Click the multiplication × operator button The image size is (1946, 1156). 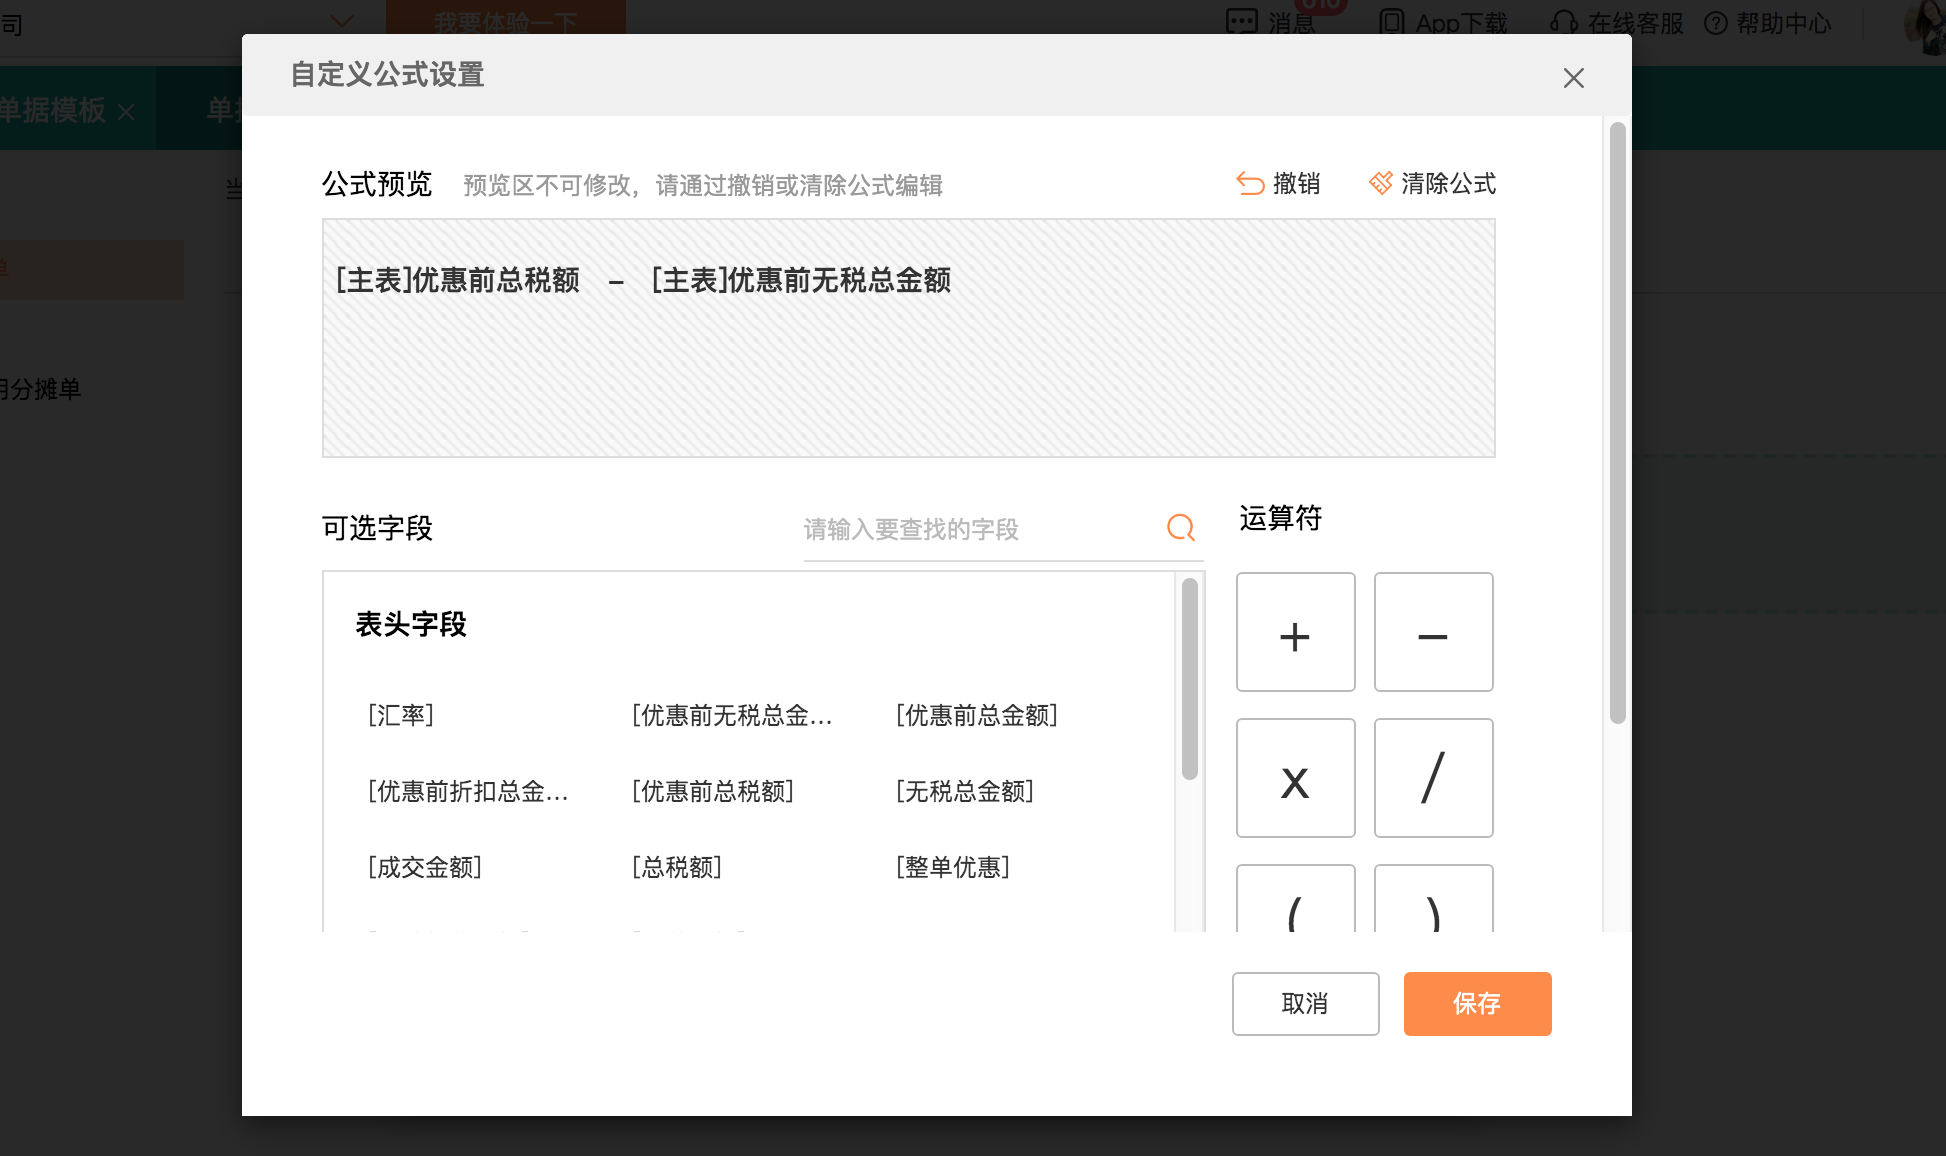click(1294, 776)
